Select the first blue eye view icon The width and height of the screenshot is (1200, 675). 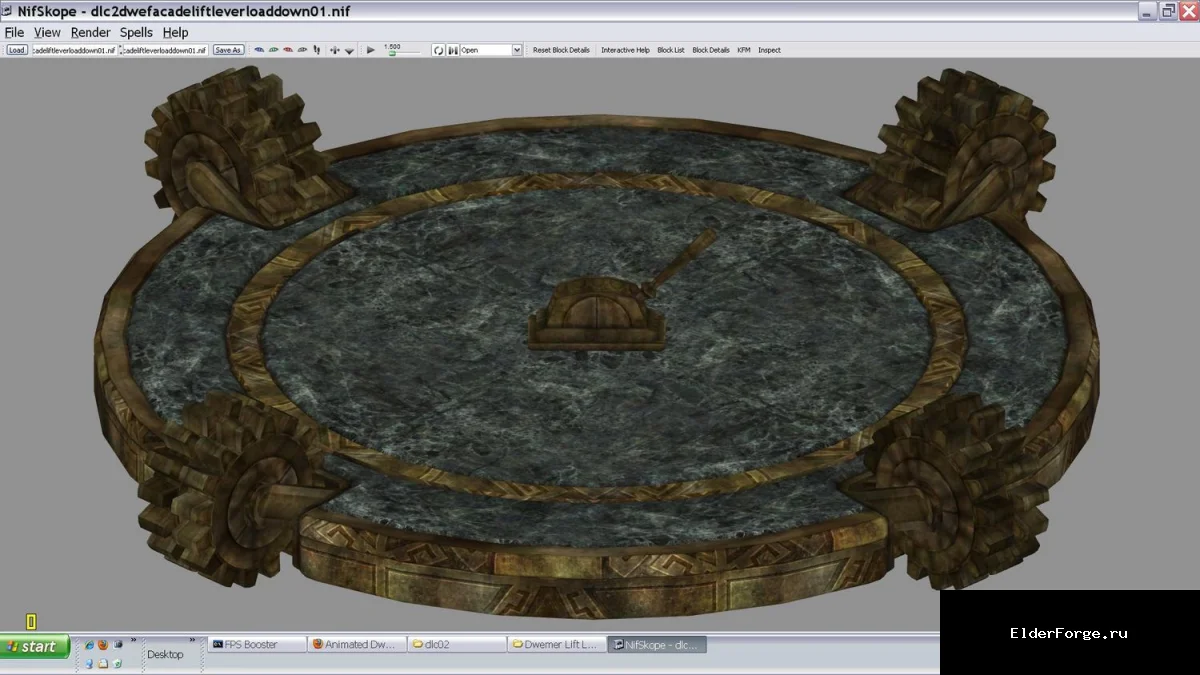tap(259, 50)
